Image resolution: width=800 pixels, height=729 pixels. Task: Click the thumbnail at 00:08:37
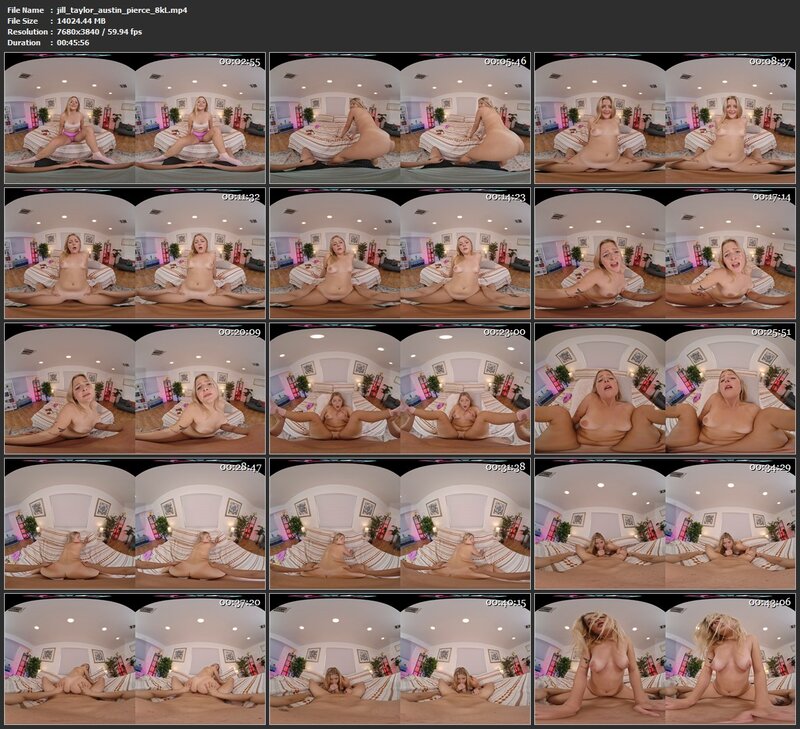pos(665,118)
